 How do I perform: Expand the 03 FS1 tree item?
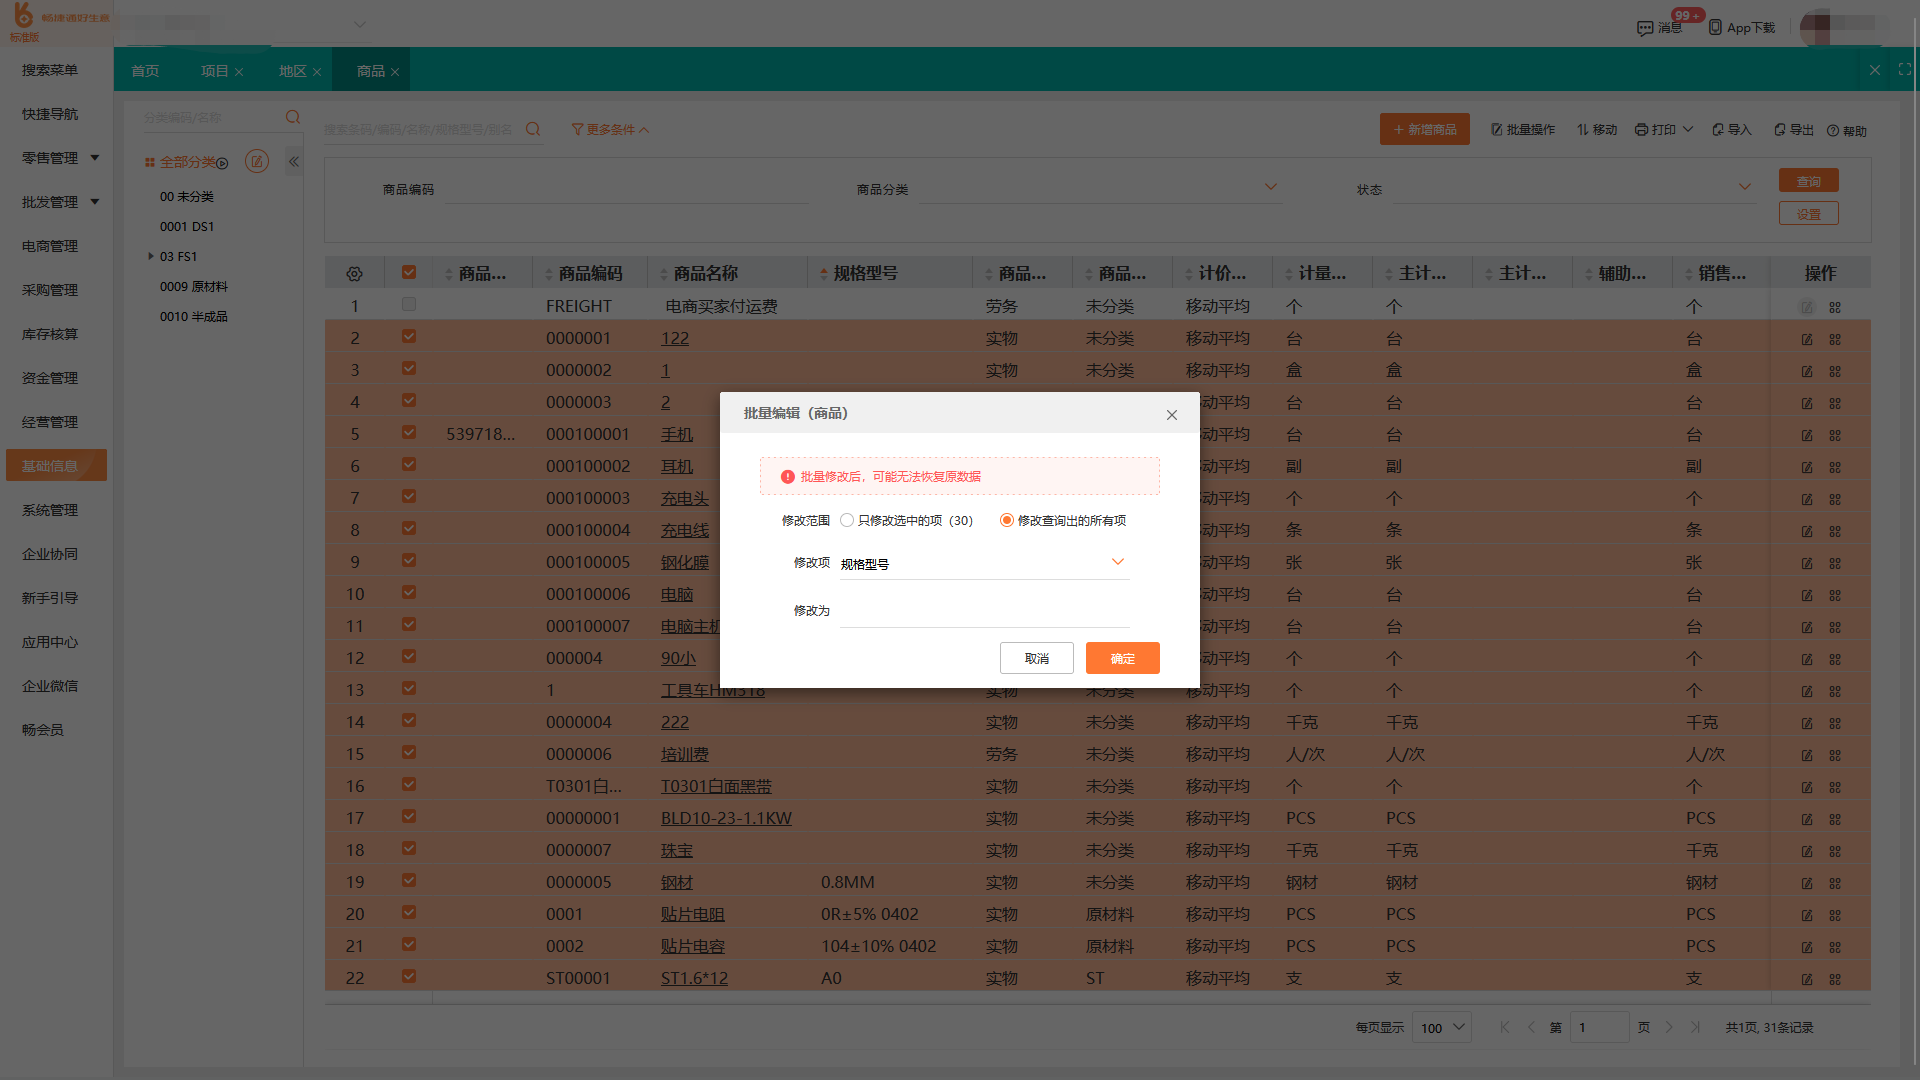pyautogui.click(x=150, y=255)
